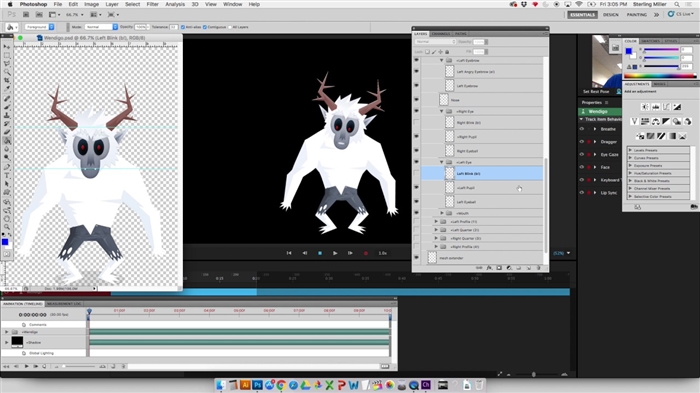Select the Eraser tool
The width and height of the screenshot is (700, 393).
(7, 133)
